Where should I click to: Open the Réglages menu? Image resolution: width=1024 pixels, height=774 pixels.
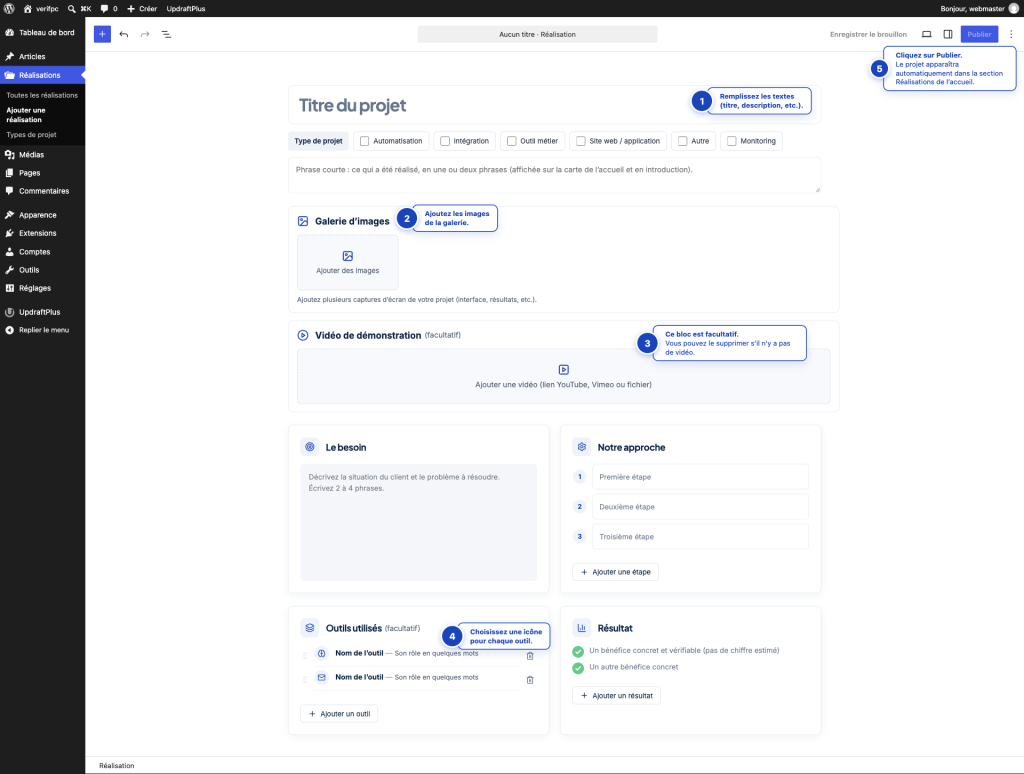point(42,288)
